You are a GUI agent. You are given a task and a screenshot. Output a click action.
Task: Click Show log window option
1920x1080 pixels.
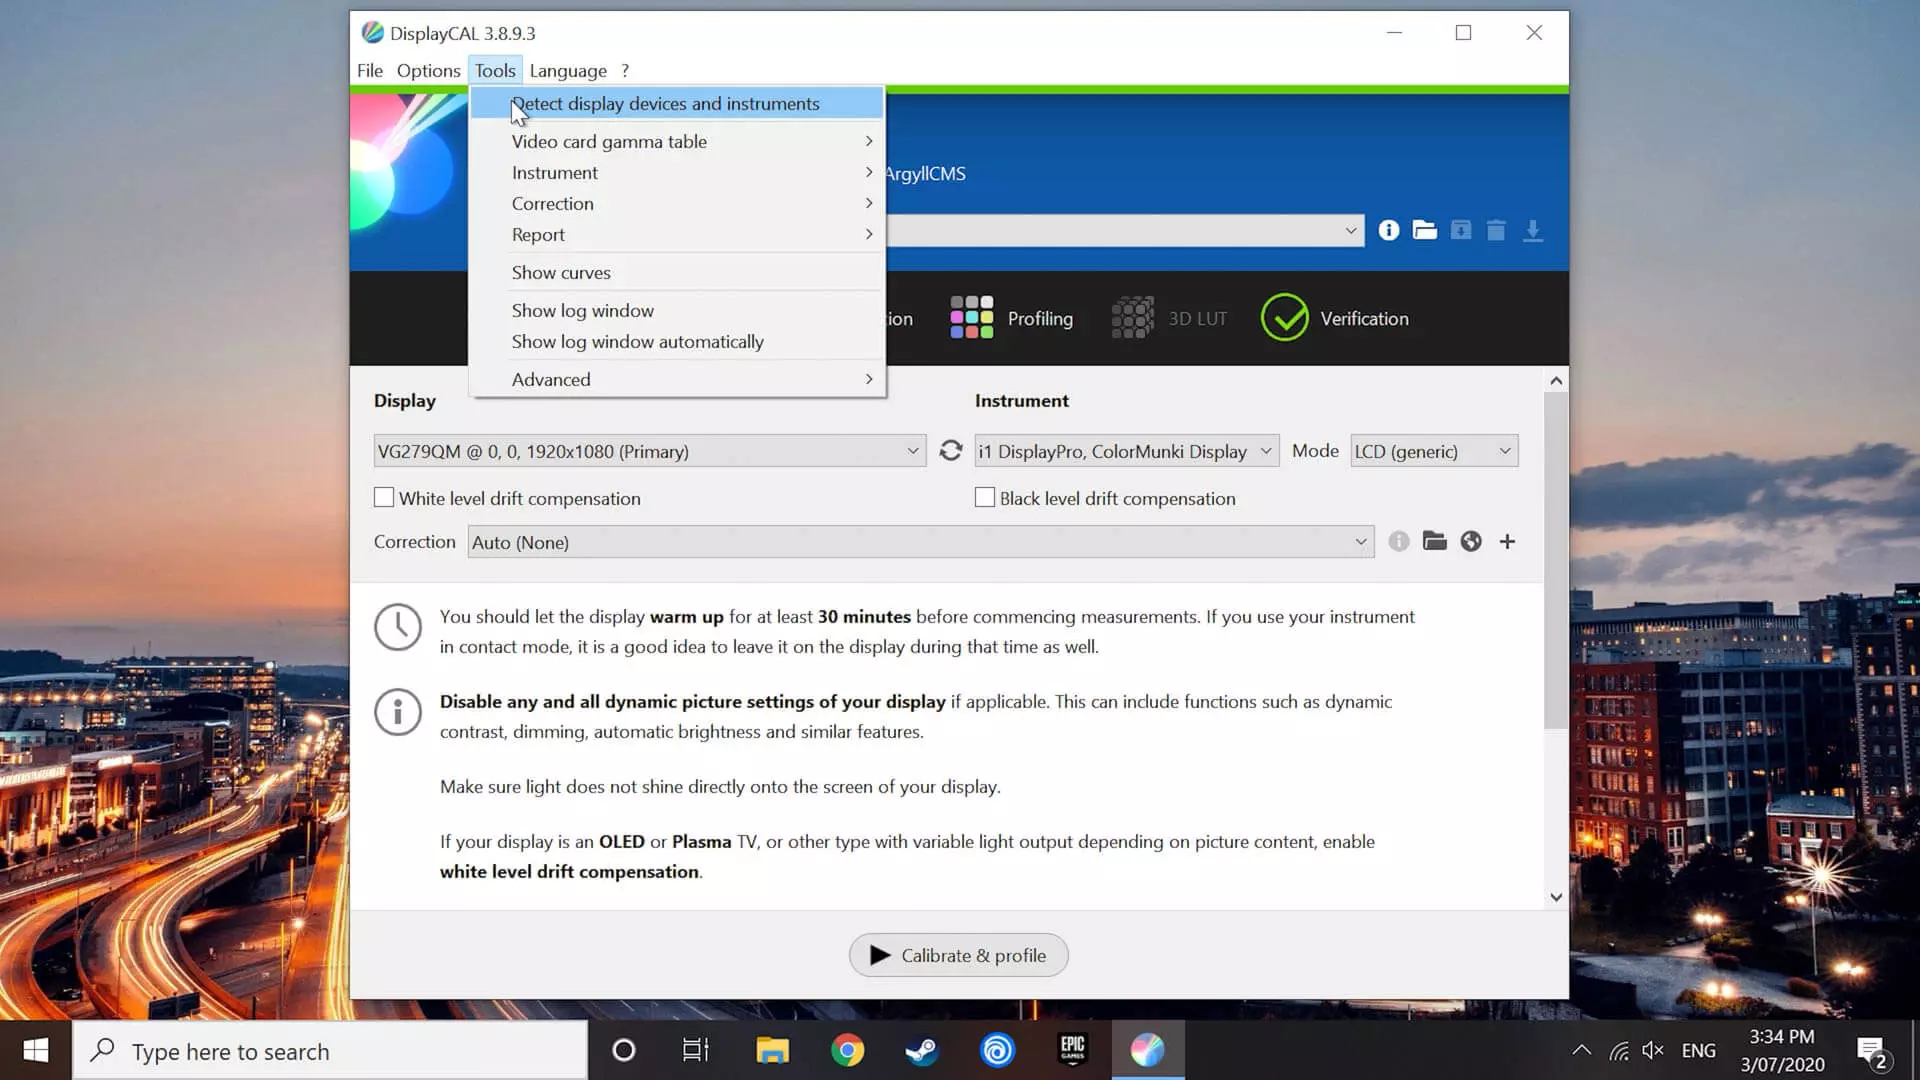pos(583,309)
